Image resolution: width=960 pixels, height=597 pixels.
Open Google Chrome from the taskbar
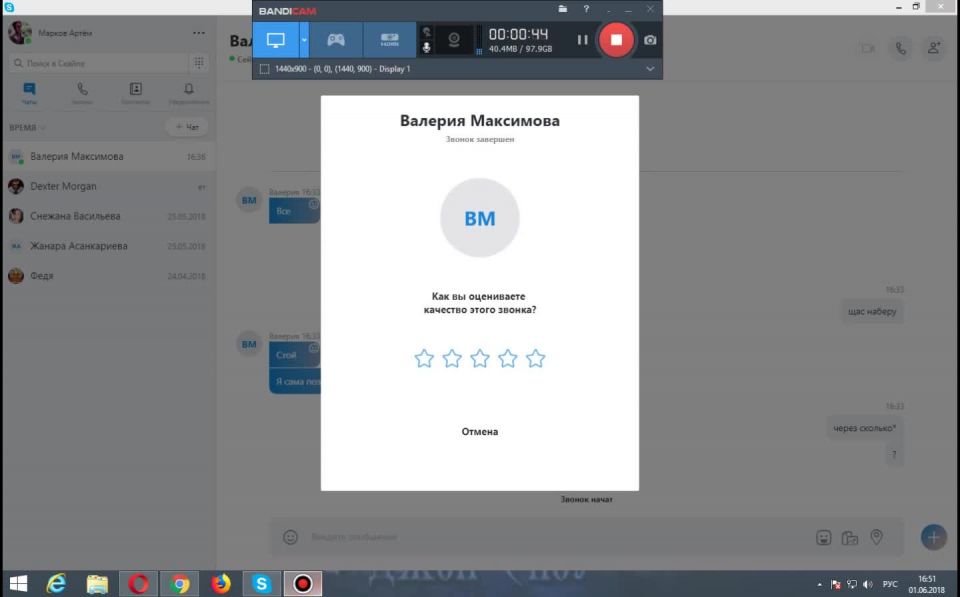[x=180, y=584]
